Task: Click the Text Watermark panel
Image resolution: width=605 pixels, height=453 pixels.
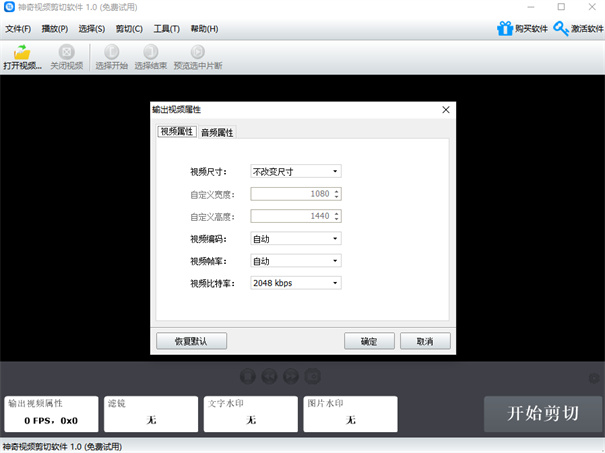Action: point(251,413)
